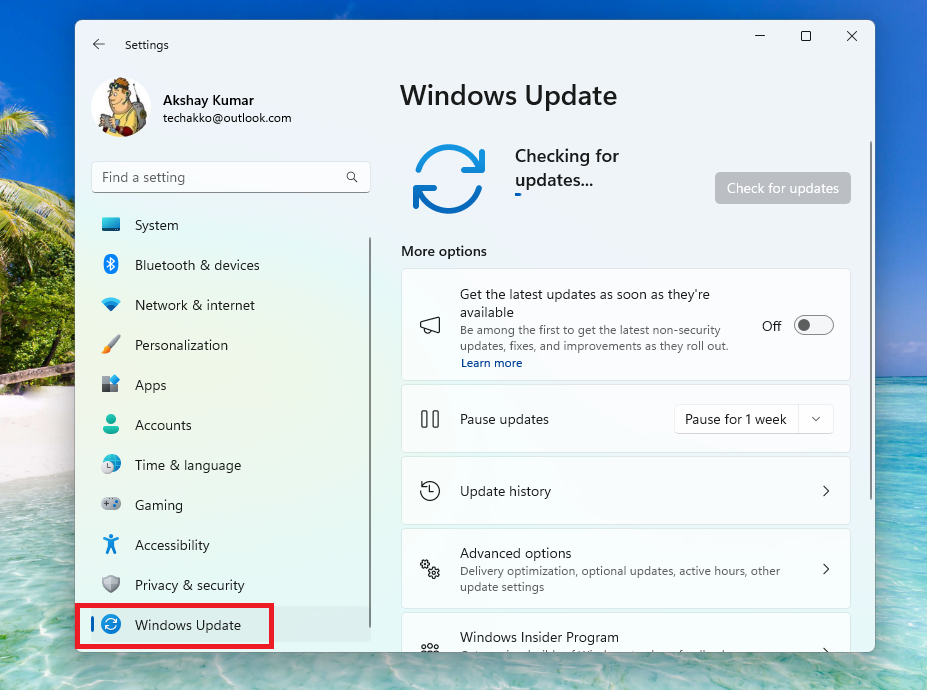Minimize the Settings window
Screen dimensions: 927x690
point(760,36)
